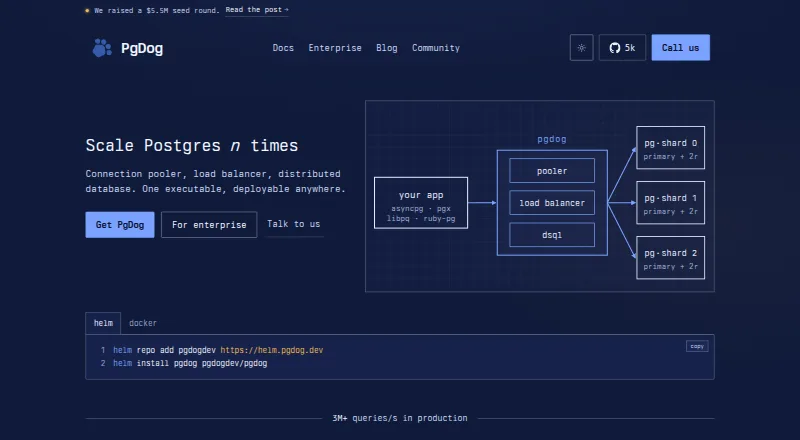The height and width of the screenshot is (440, 800).
Task: Click the 3M+ queries/s in production text
Action: coord(400,418)
